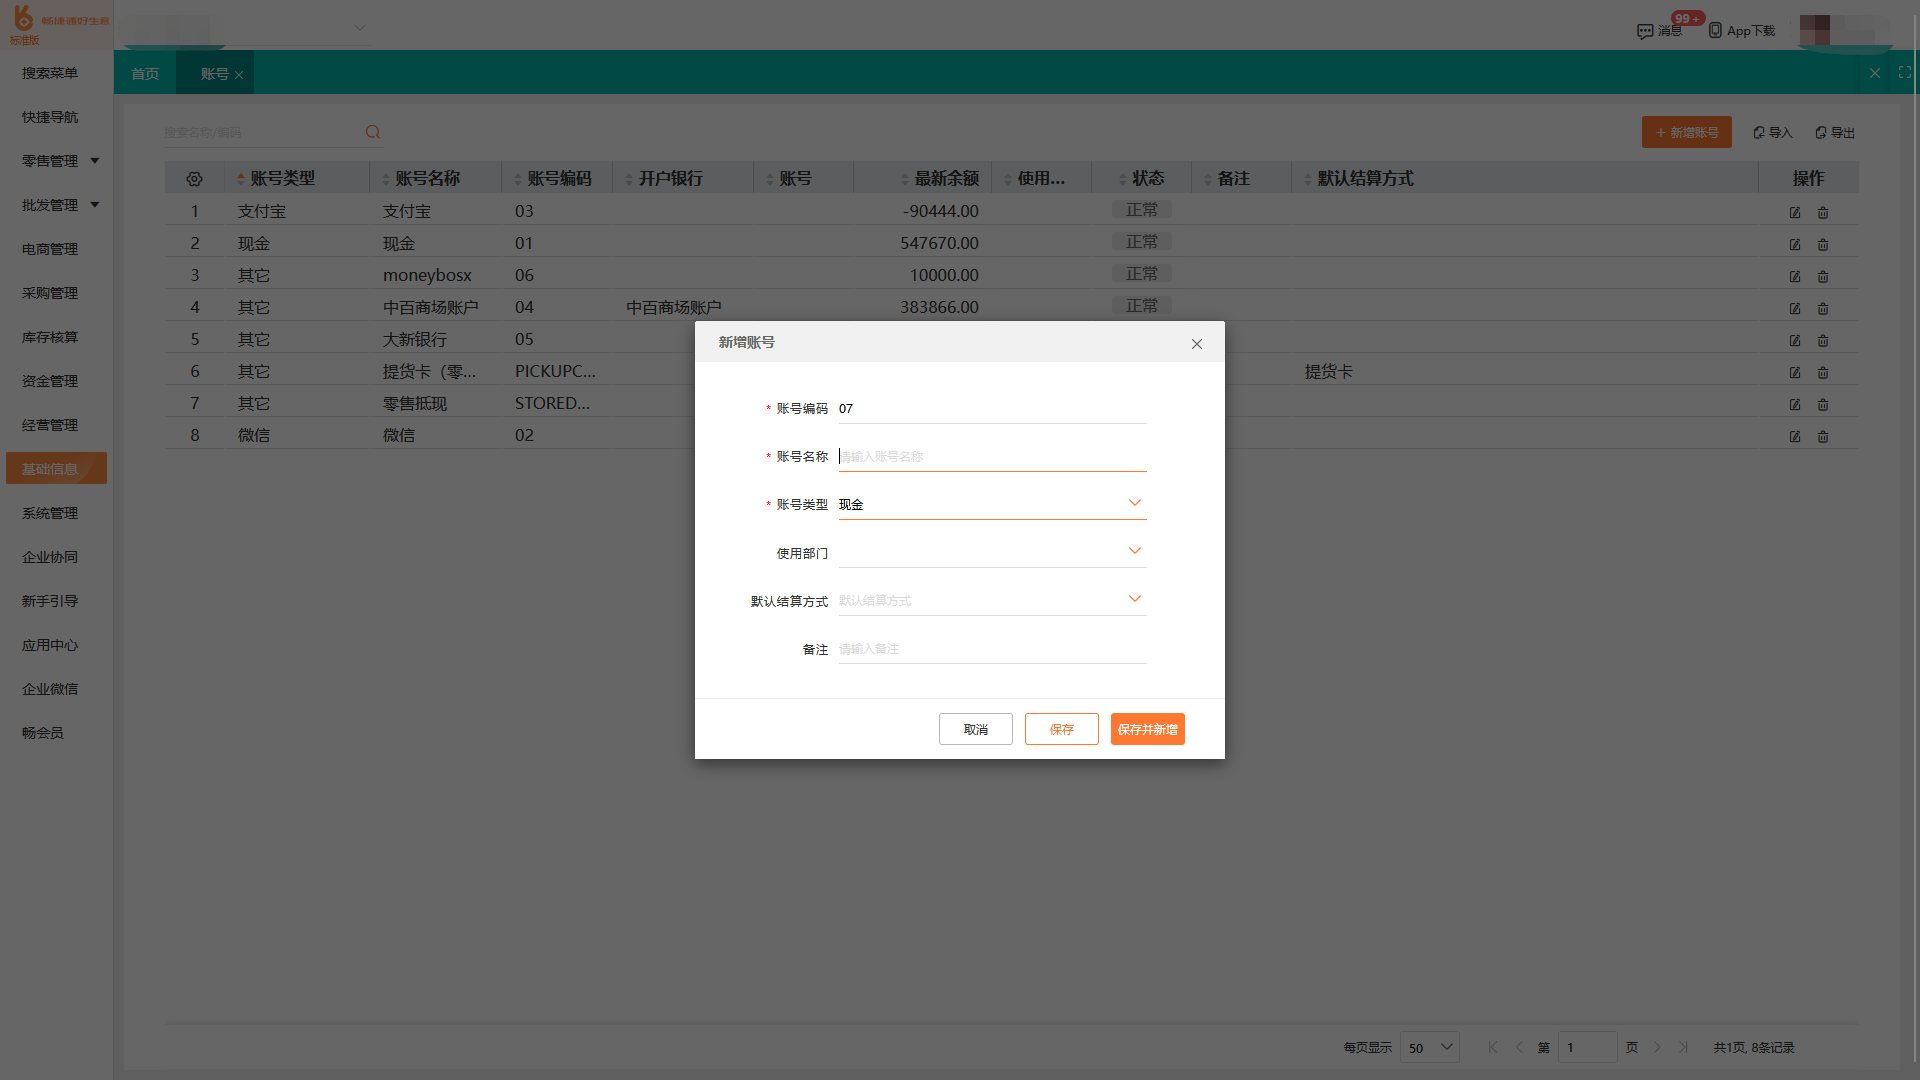
Task: Click the 首页 tab in navigation bar
Action: point(144,74)
